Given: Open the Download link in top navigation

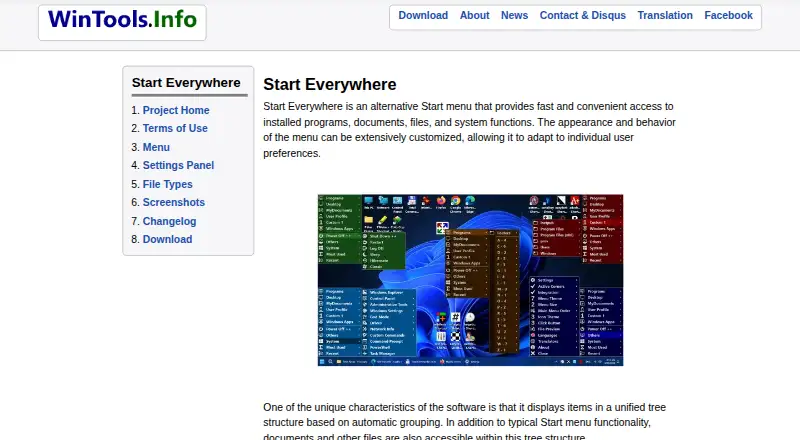Looking at the screenshot, I should click(x=423, y=15).
